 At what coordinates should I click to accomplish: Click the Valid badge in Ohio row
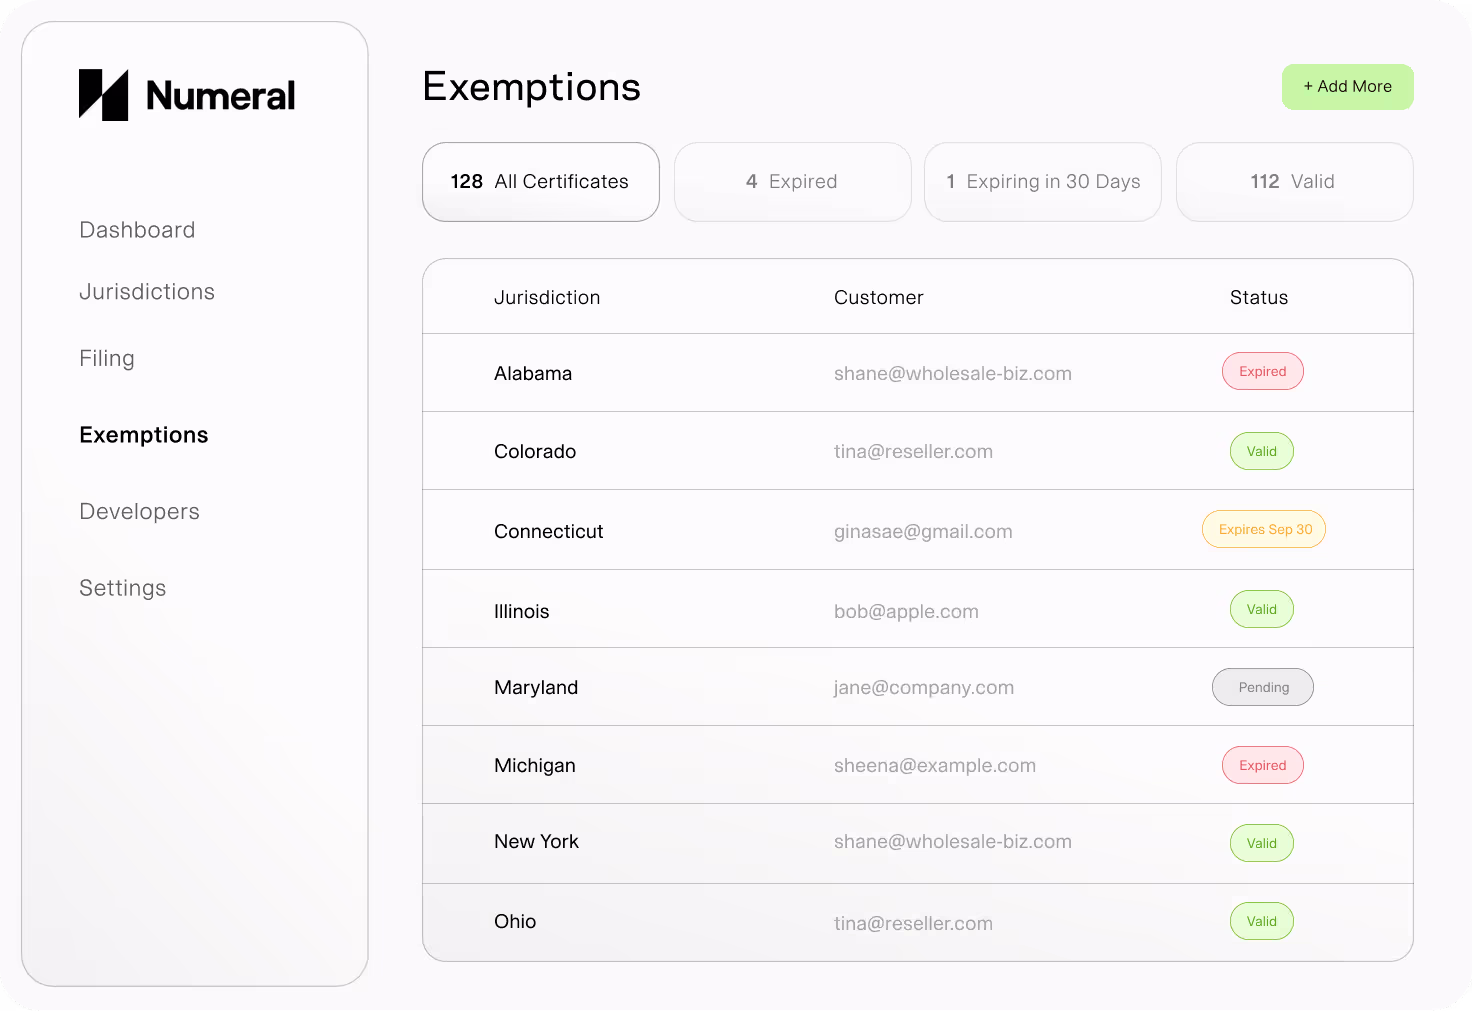[1261, 922]
